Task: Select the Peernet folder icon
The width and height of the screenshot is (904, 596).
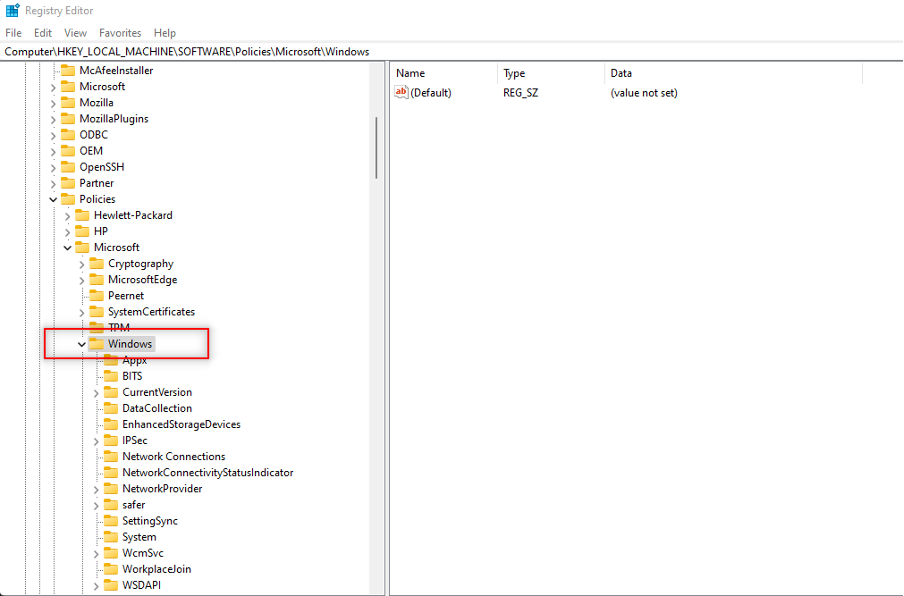Action: pos(97,296)
